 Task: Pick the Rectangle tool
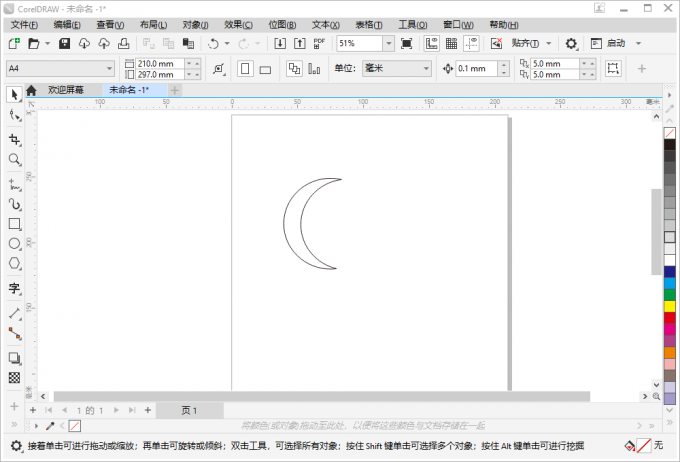click(14, 224)
